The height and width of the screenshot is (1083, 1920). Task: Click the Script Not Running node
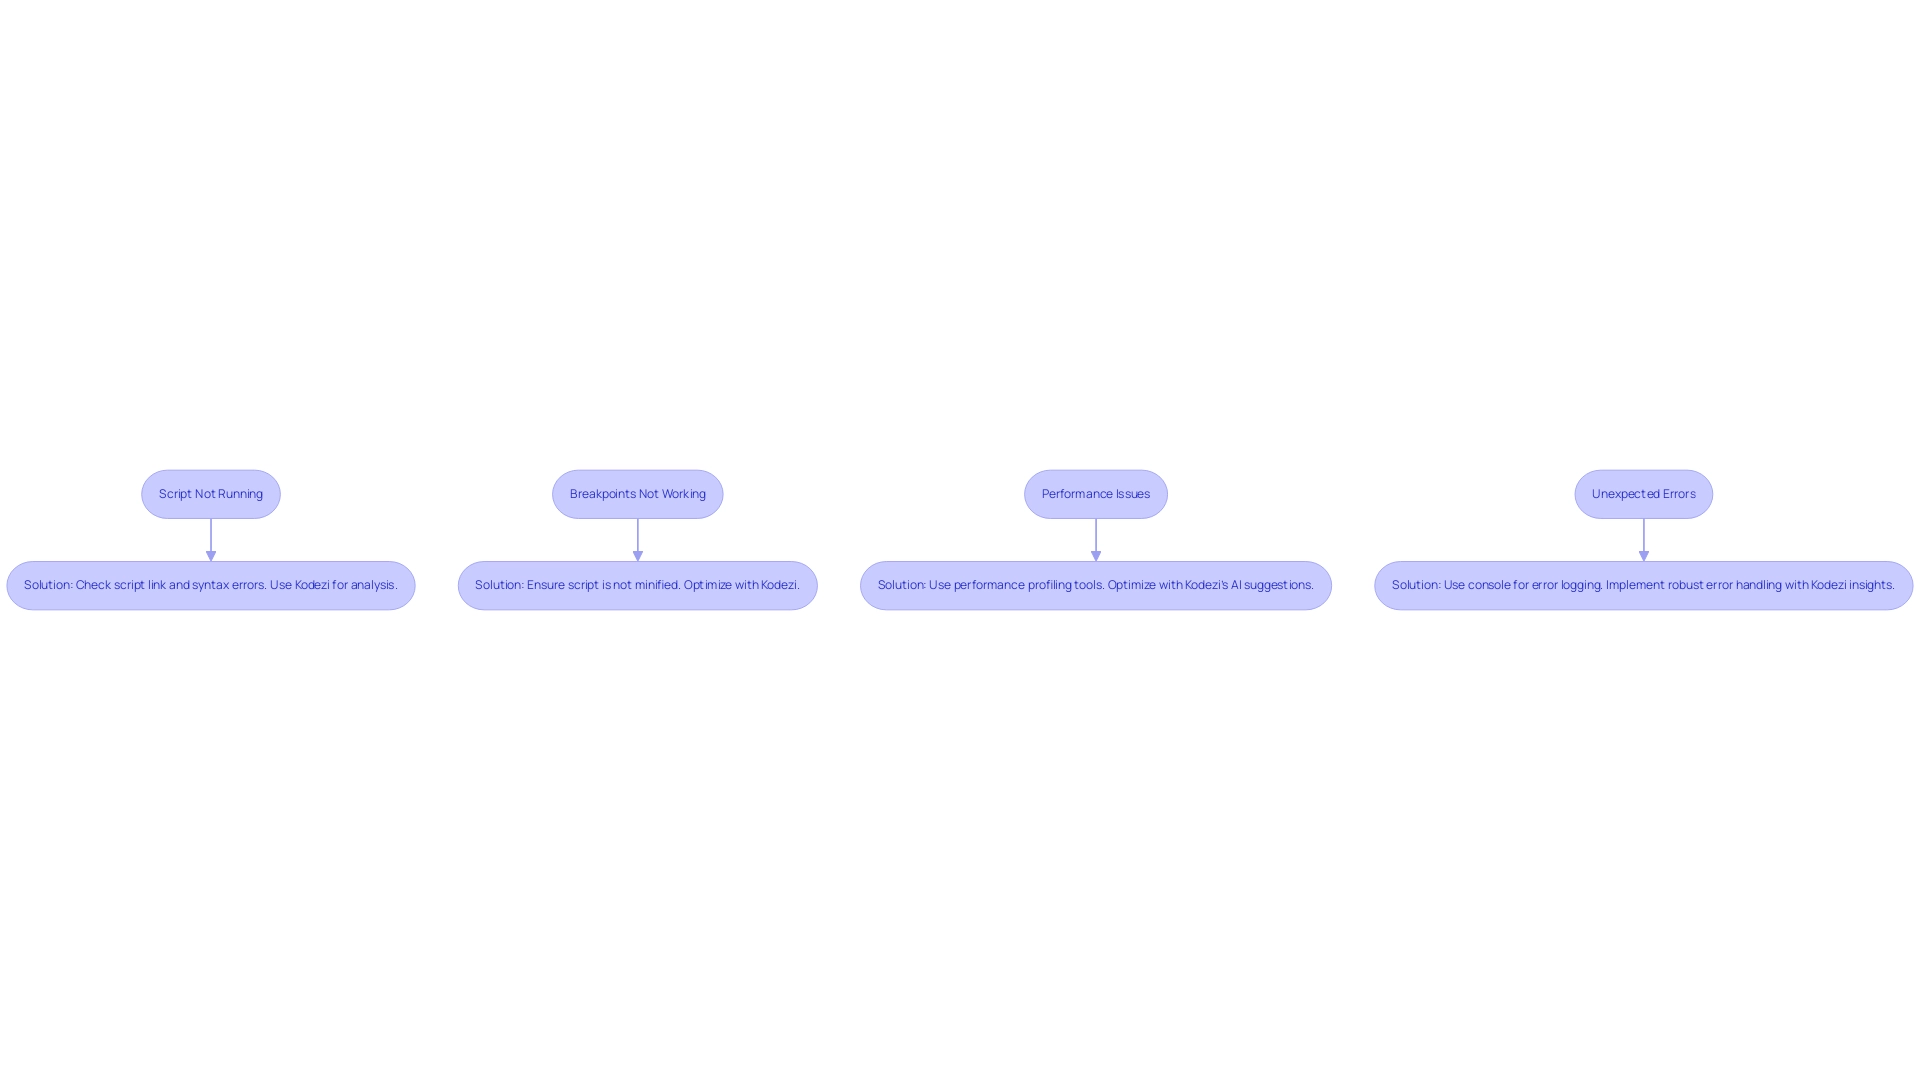210,493
